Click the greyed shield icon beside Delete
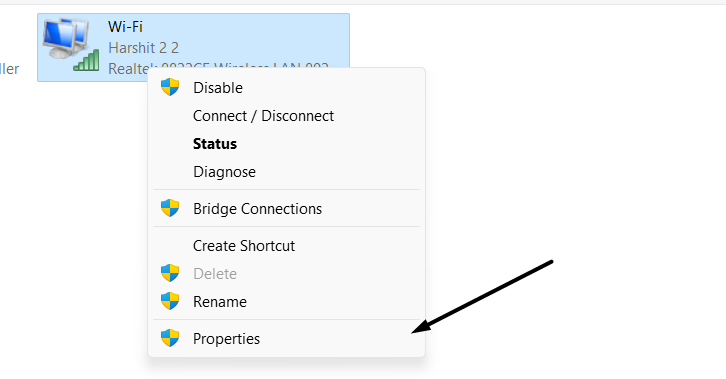 tap(170, 273)
